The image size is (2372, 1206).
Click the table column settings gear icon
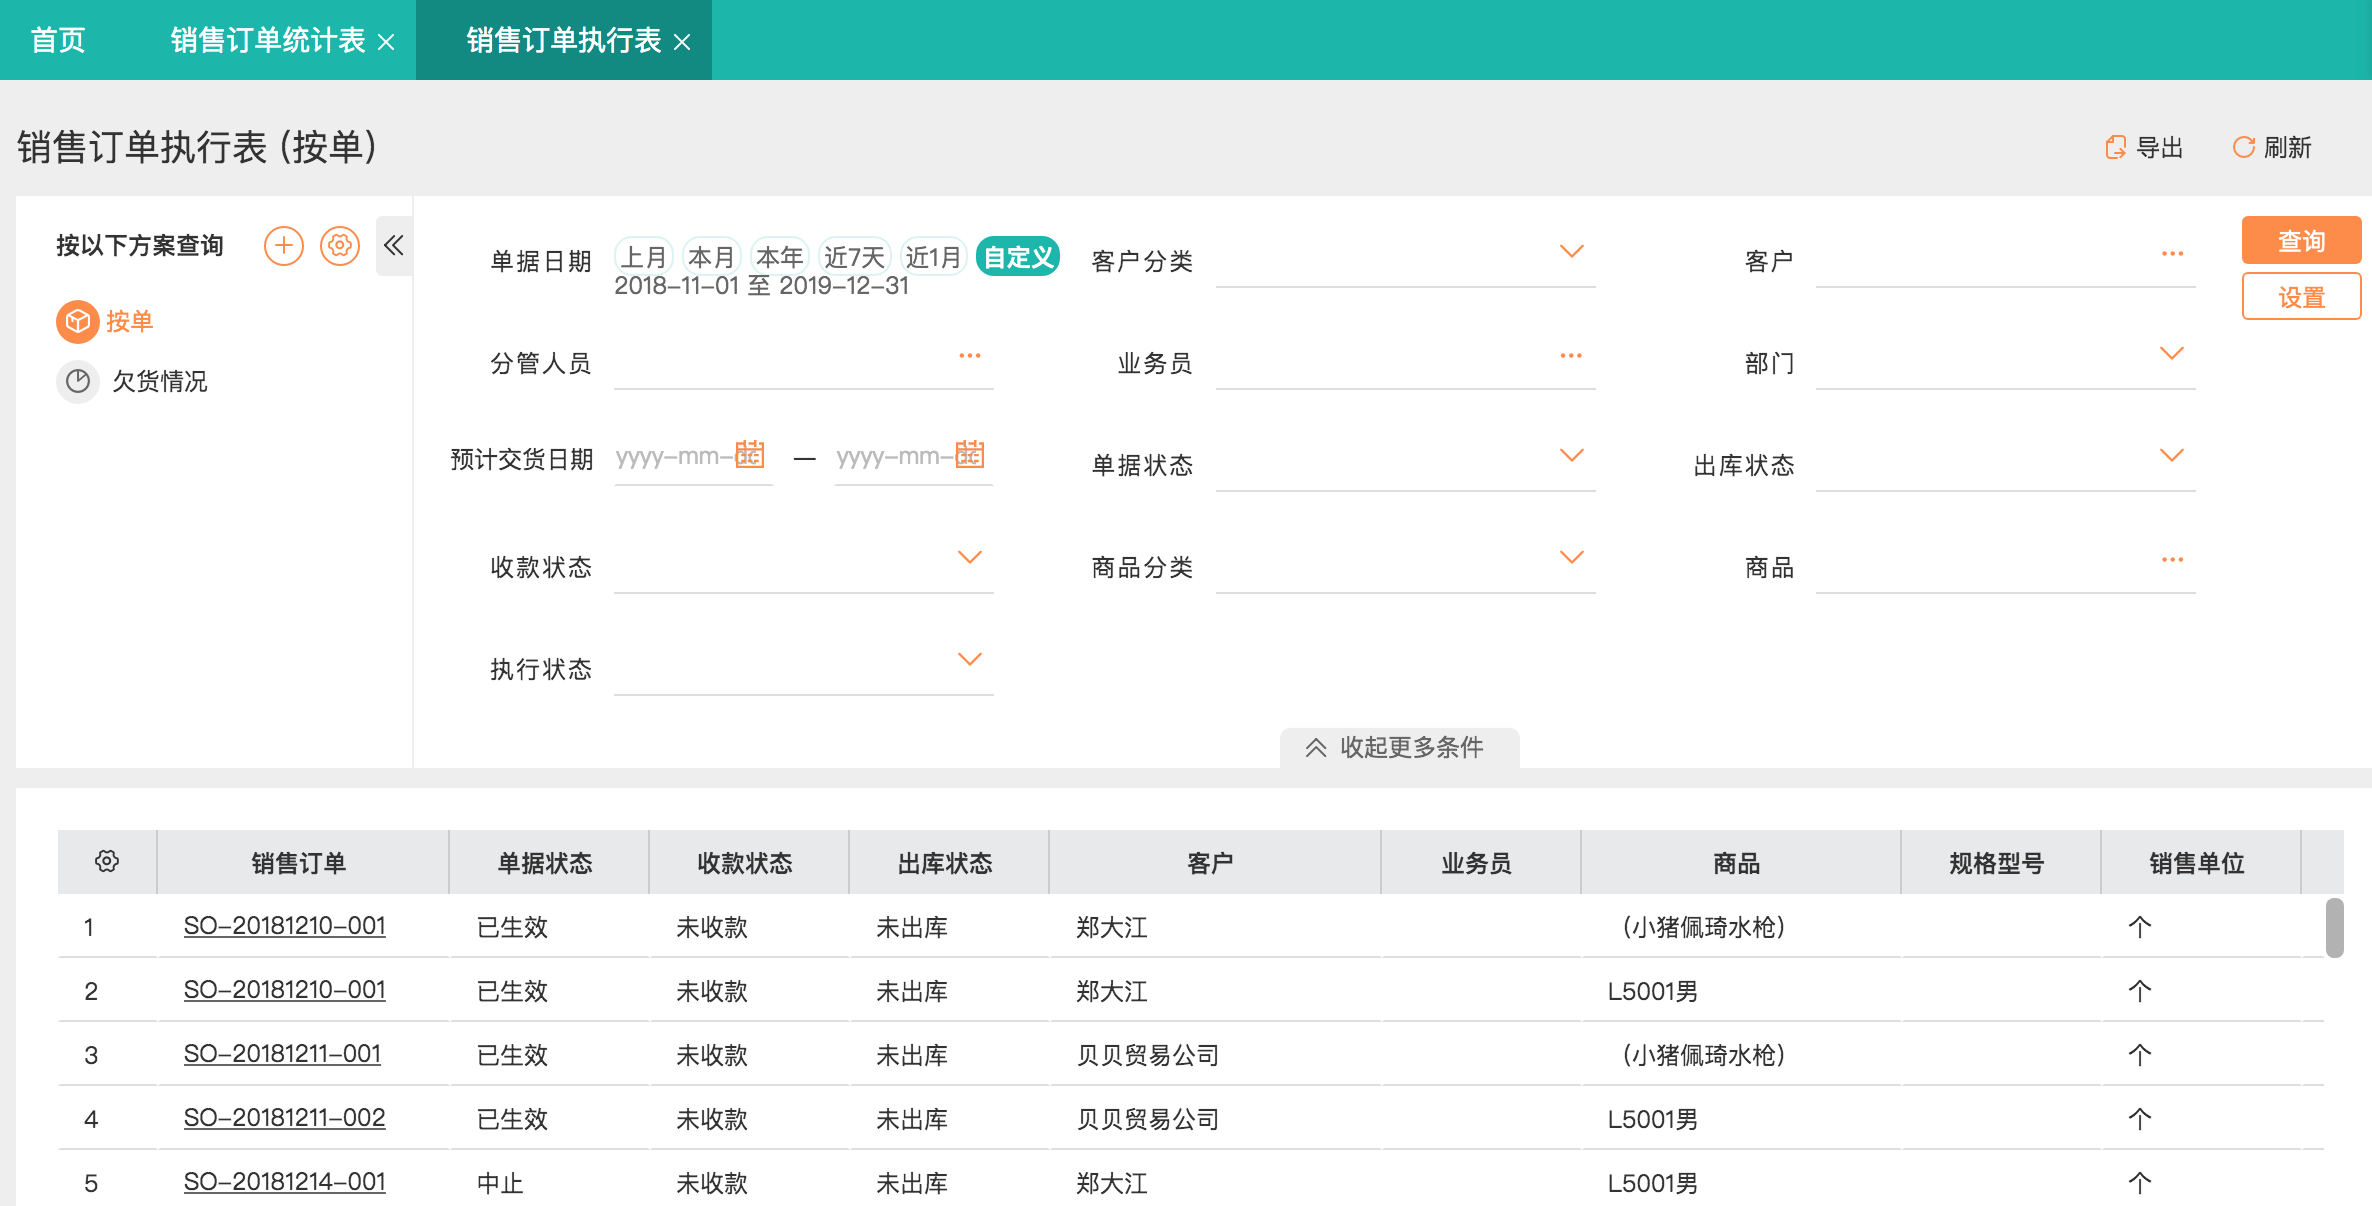coord(106,860)
